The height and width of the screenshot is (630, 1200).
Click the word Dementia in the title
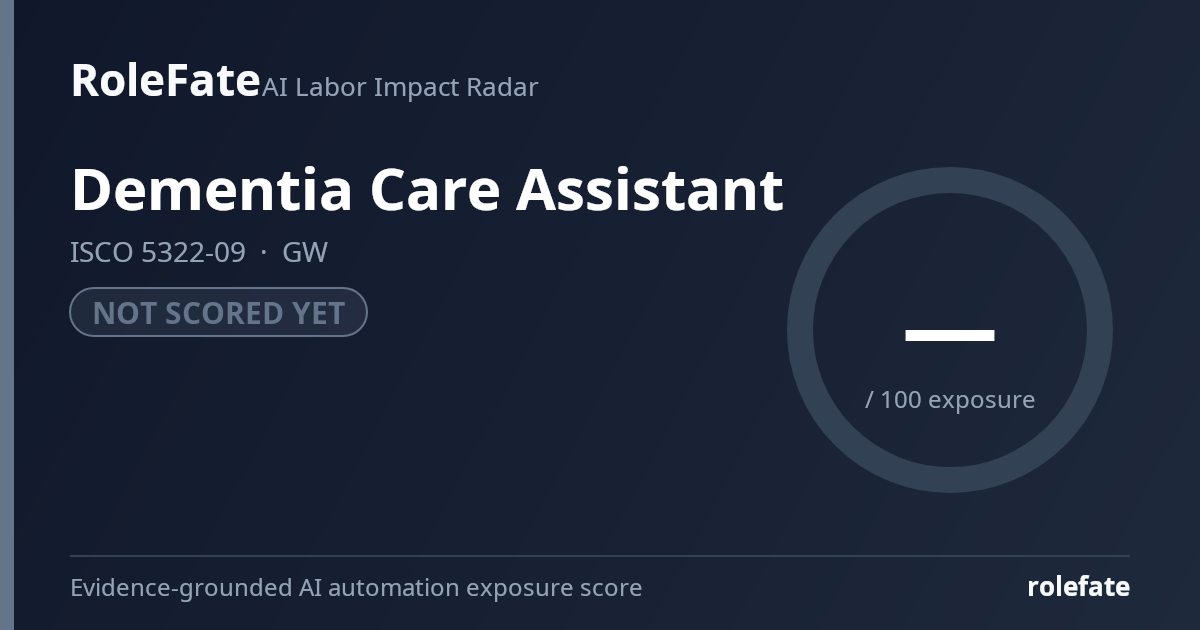[x=211, y=189]
